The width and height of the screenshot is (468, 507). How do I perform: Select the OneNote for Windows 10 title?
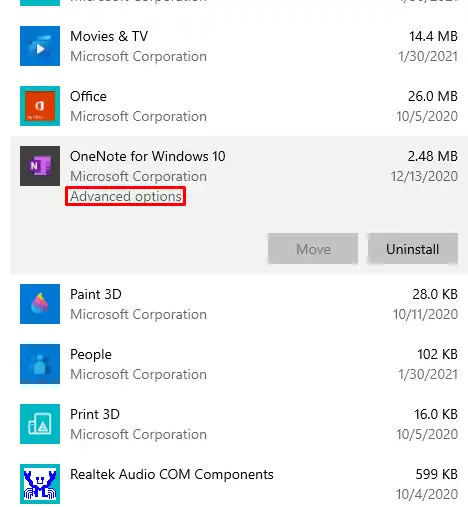[x=148, y=156]
